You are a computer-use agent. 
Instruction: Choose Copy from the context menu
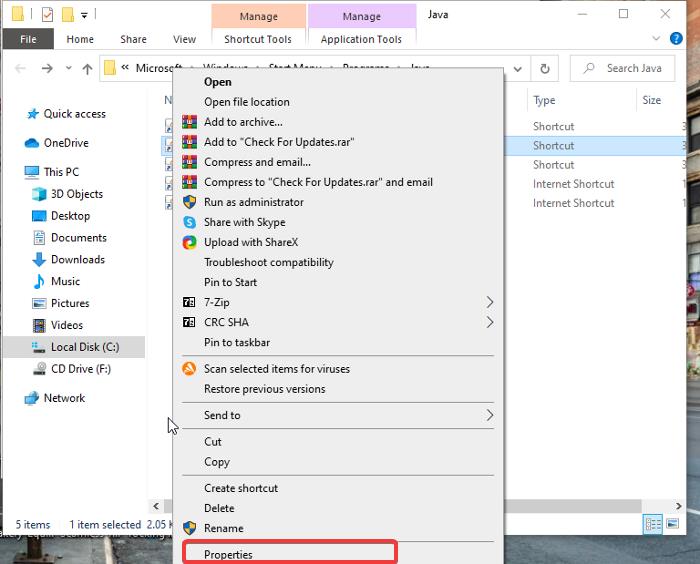(217, 462)
